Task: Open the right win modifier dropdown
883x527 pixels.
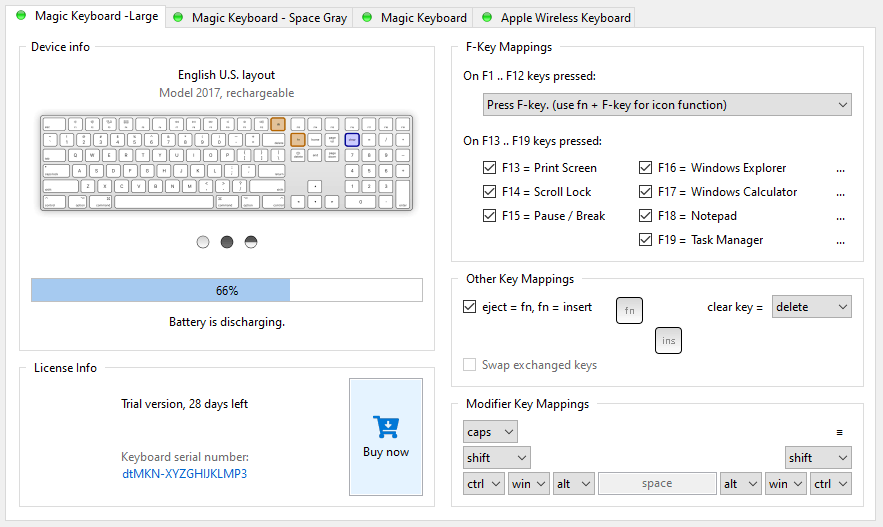Action: (x=786, y=484)
